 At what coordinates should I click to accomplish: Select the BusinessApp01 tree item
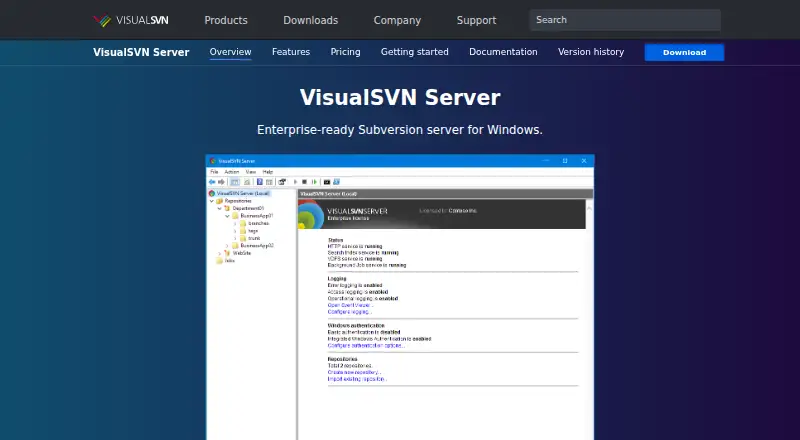[257, 216]
